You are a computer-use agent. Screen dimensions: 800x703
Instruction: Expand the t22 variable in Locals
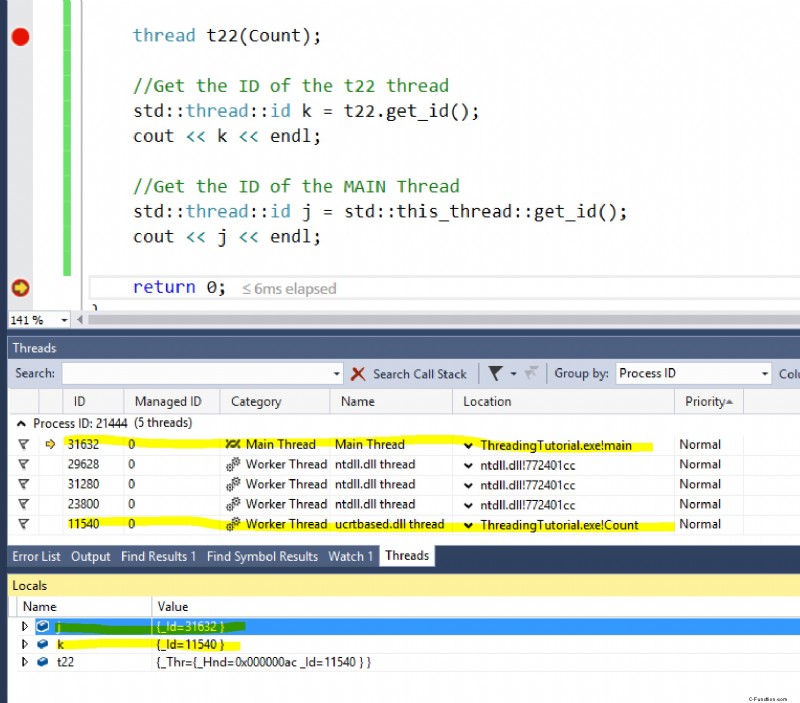[x=25, y=662]
